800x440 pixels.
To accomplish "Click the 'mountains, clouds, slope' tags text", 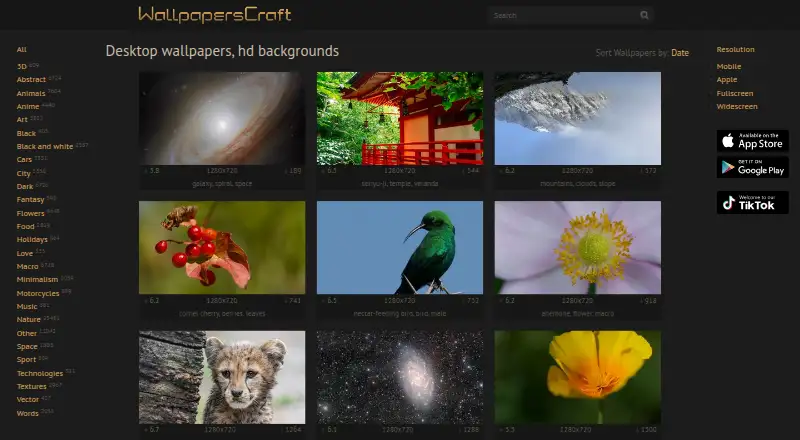I will (x=578, y=184).
